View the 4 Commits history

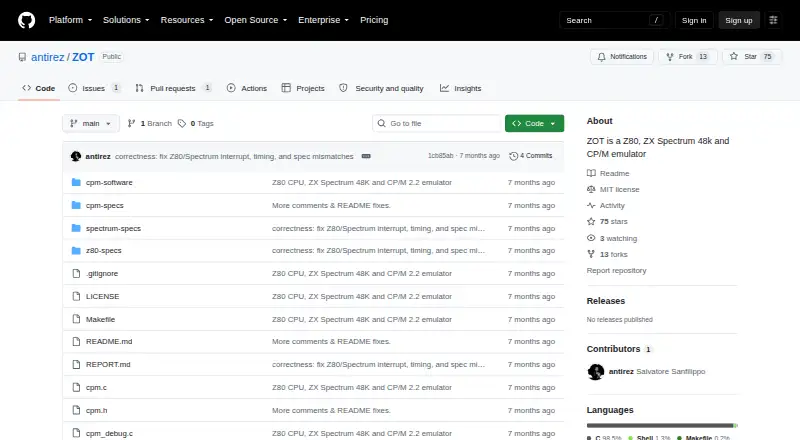[x=531, y=156]
